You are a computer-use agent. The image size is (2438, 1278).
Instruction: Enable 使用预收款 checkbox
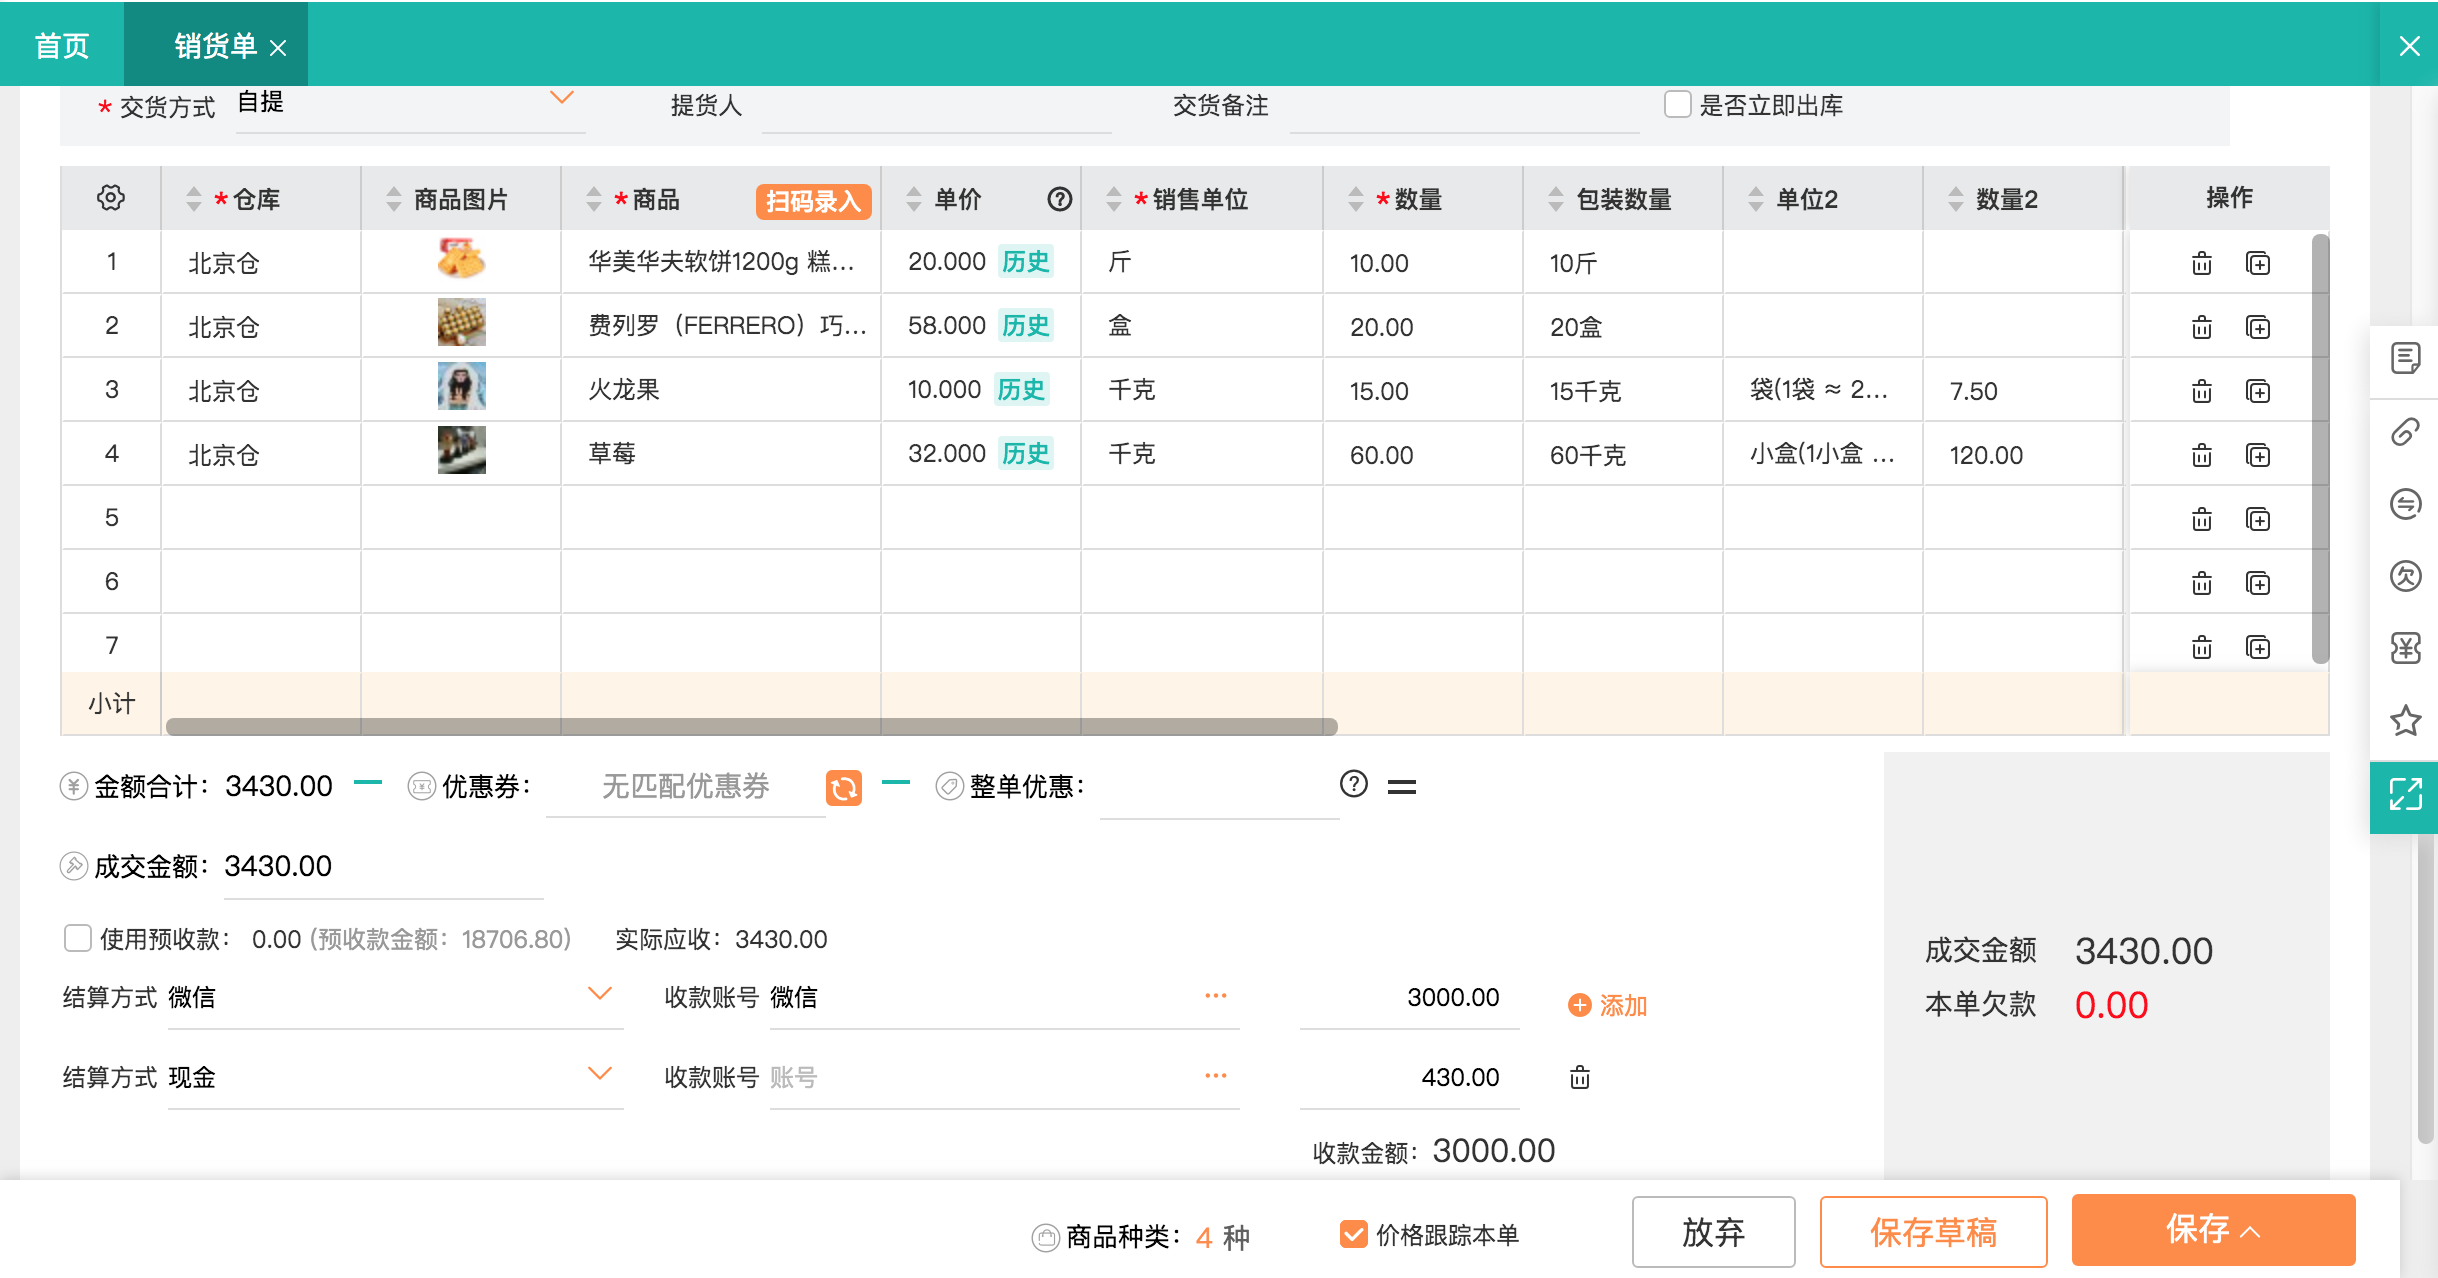click(x=76, y=940)
